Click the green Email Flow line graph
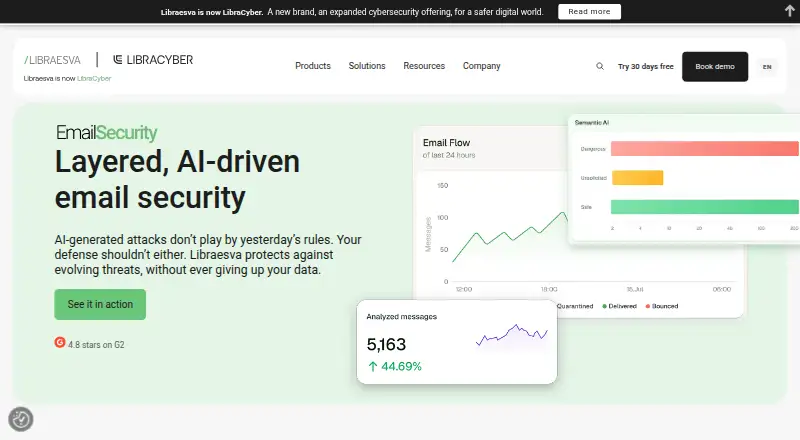Image resolution: width=800 pixels, height=440 pixels. point(510,237)
